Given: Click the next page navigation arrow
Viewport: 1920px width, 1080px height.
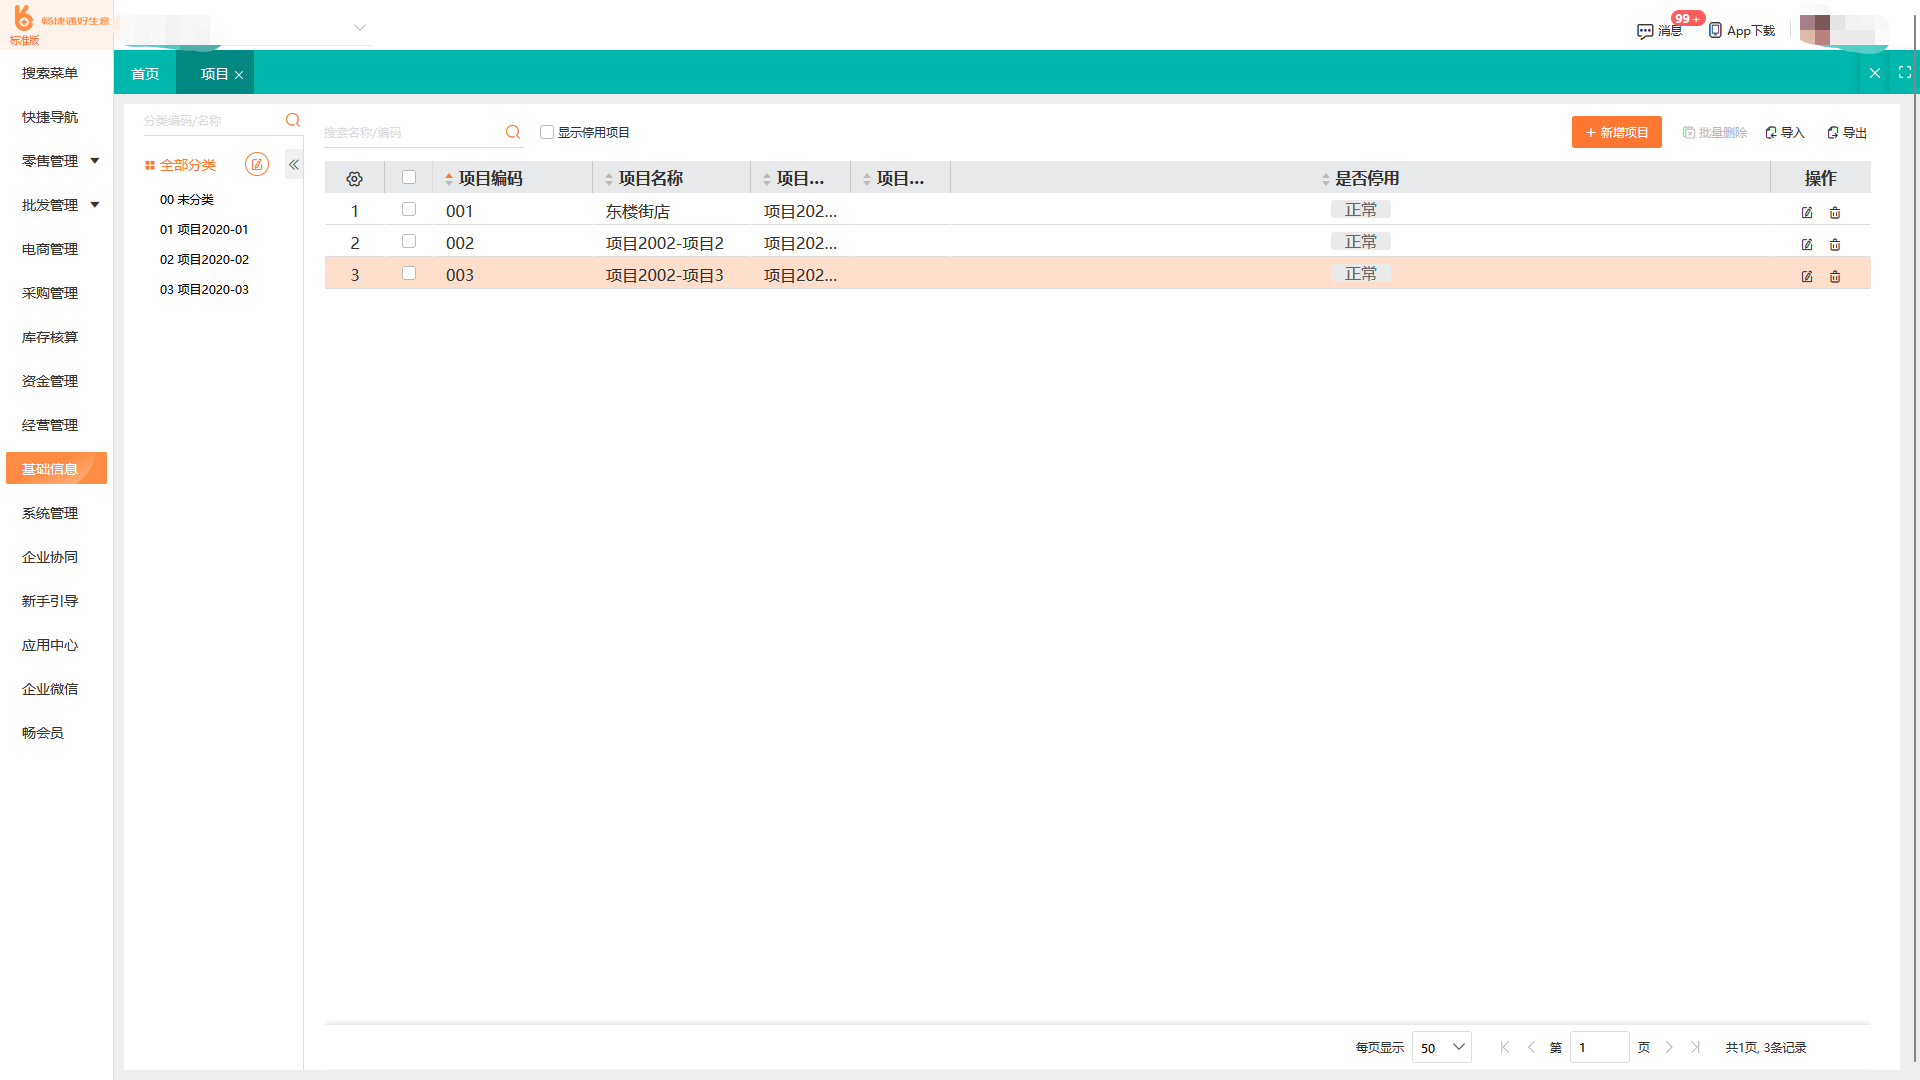Looking at the screenshot, I should [1668, 1047].
